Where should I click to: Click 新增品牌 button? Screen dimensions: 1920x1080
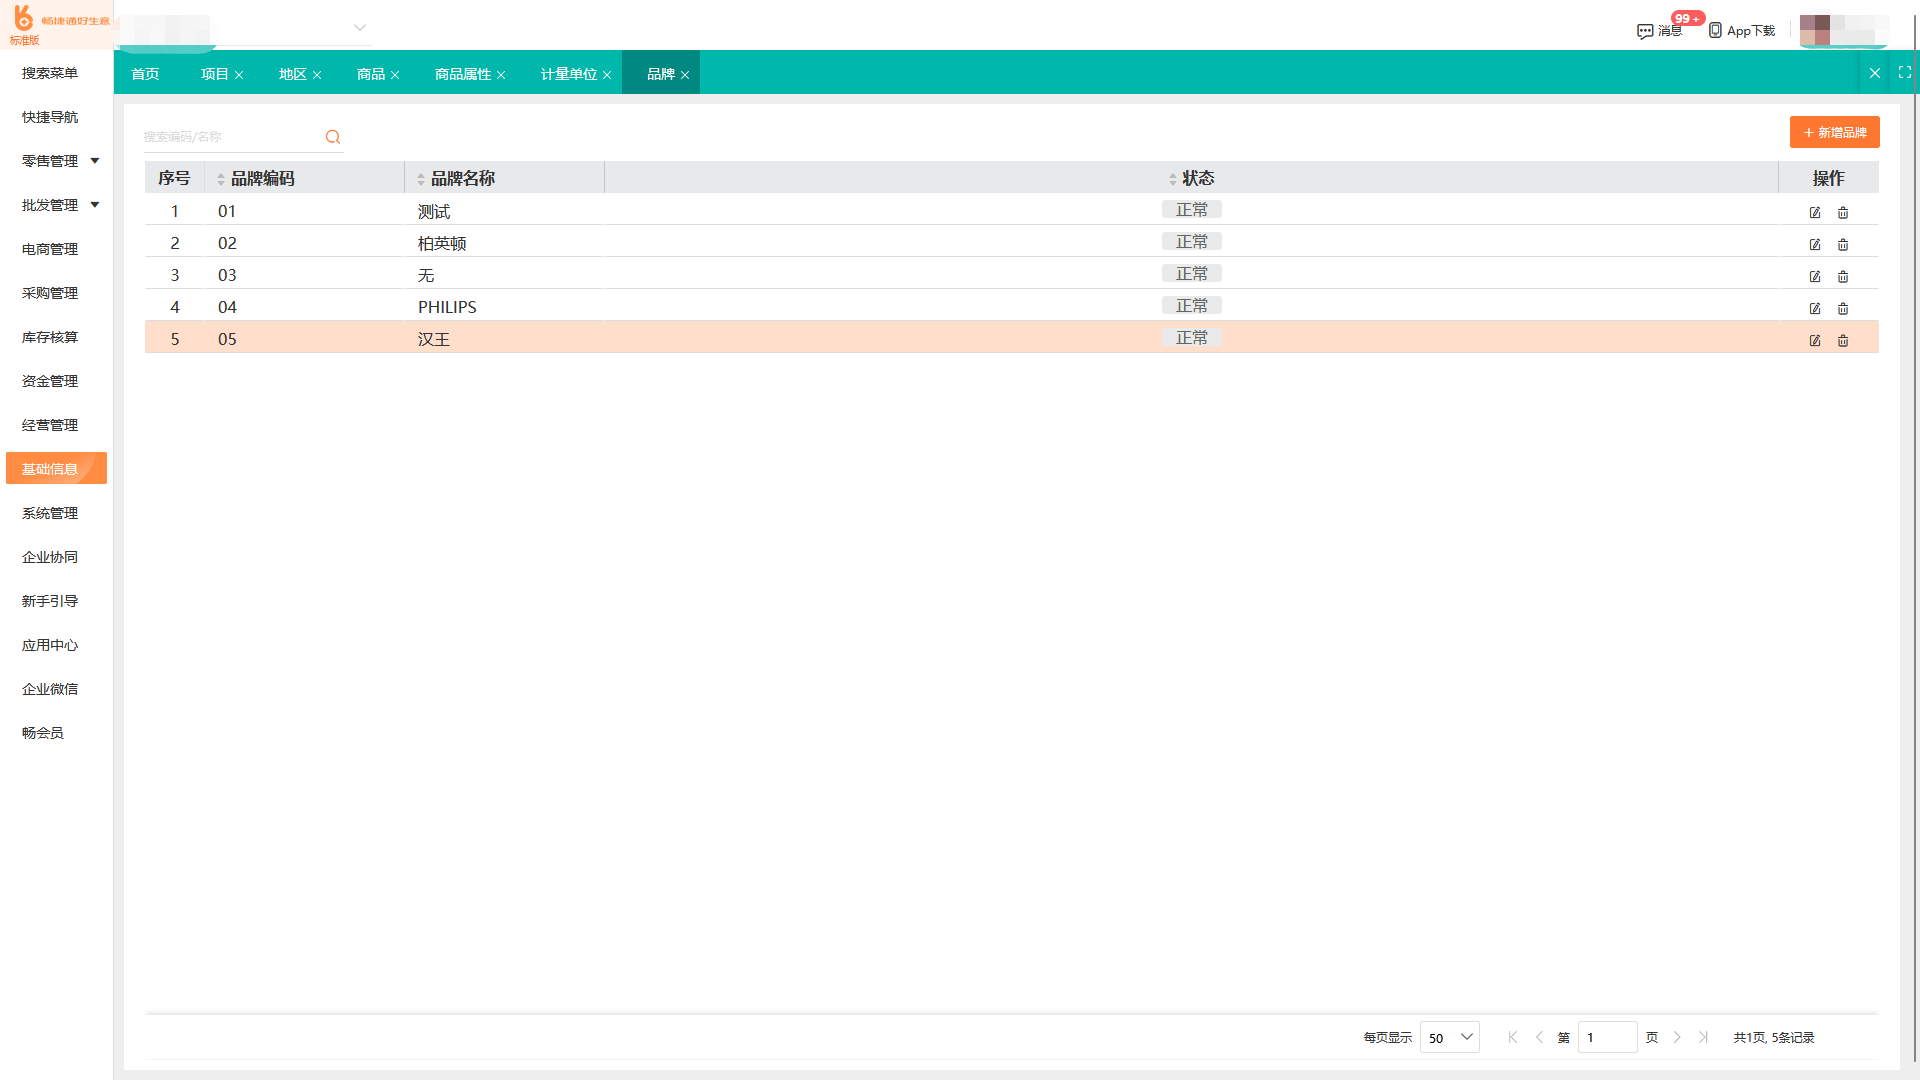pos(1834,132)
